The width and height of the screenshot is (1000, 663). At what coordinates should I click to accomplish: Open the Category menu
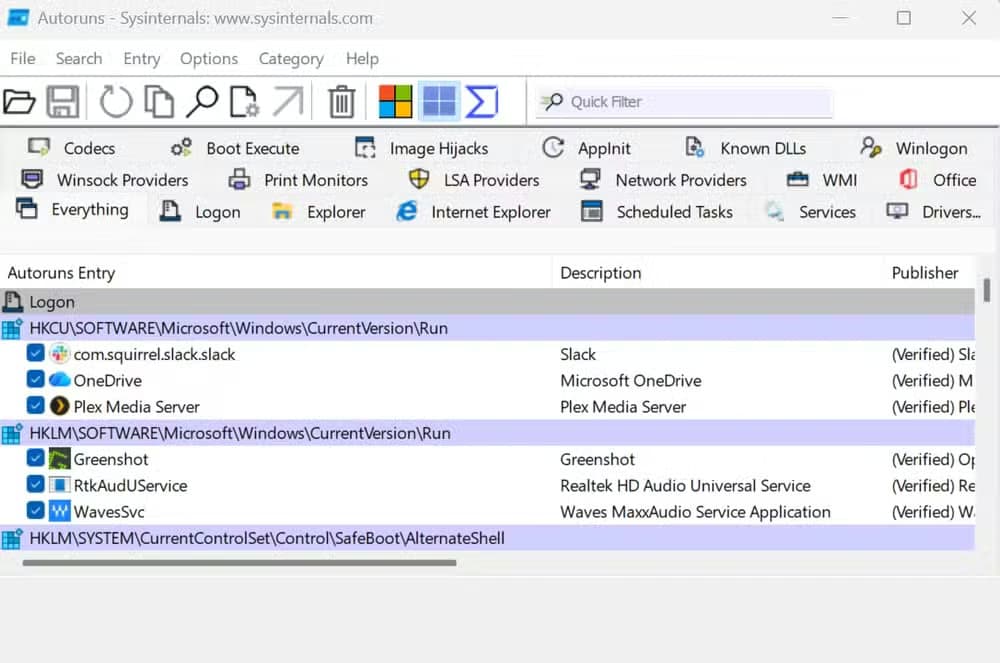[x=291, y=59]
